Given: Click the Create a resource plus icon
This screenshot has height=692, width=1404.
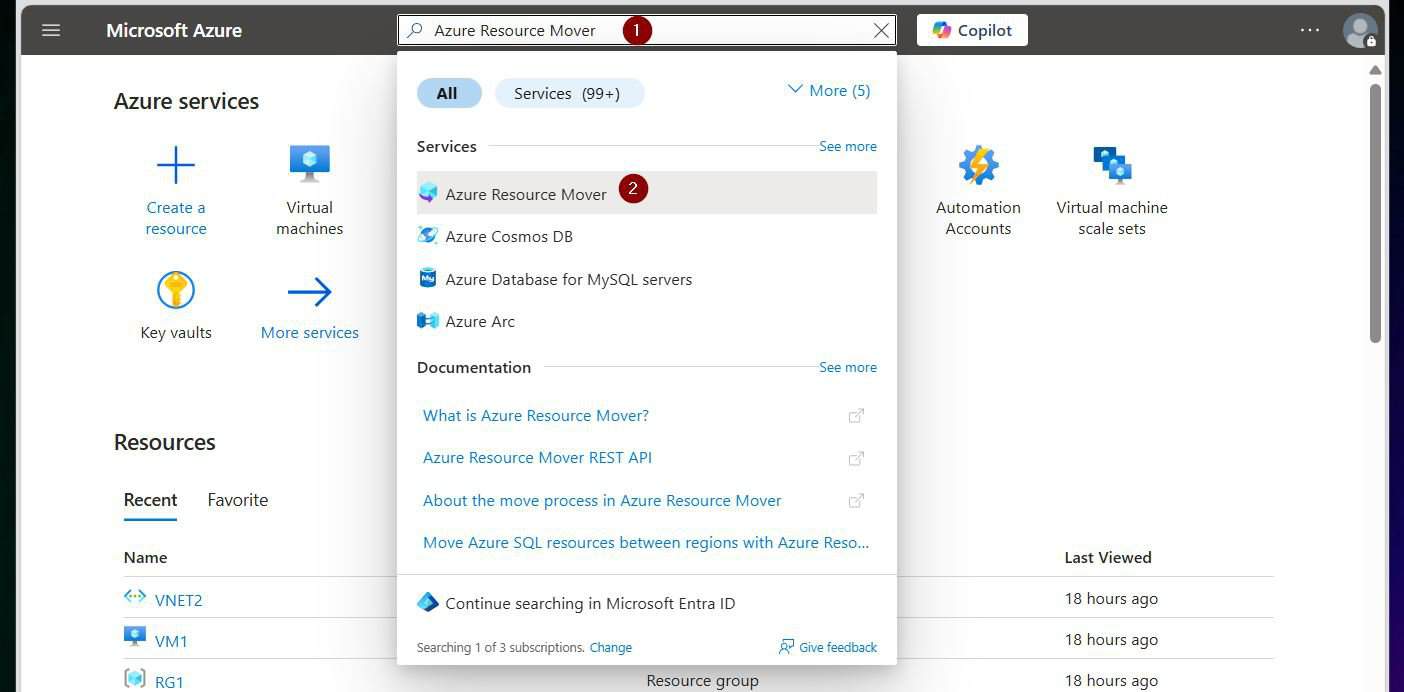Looking at the screenshot, I should [176, 163].
